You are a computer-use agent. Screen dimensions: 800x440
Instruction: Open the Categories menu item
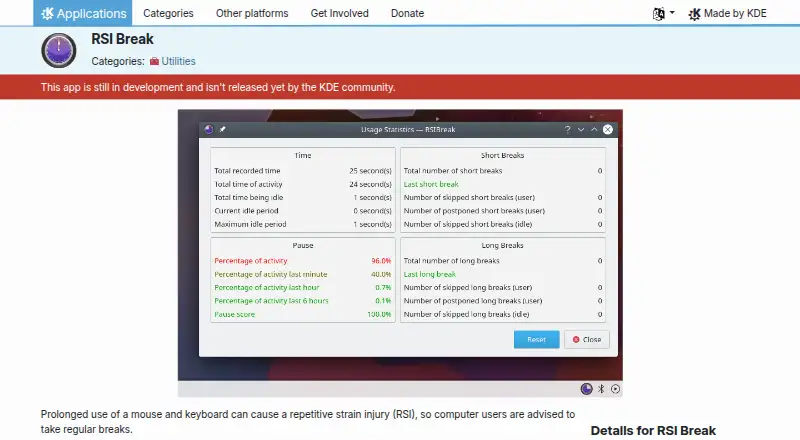point(168,13)
